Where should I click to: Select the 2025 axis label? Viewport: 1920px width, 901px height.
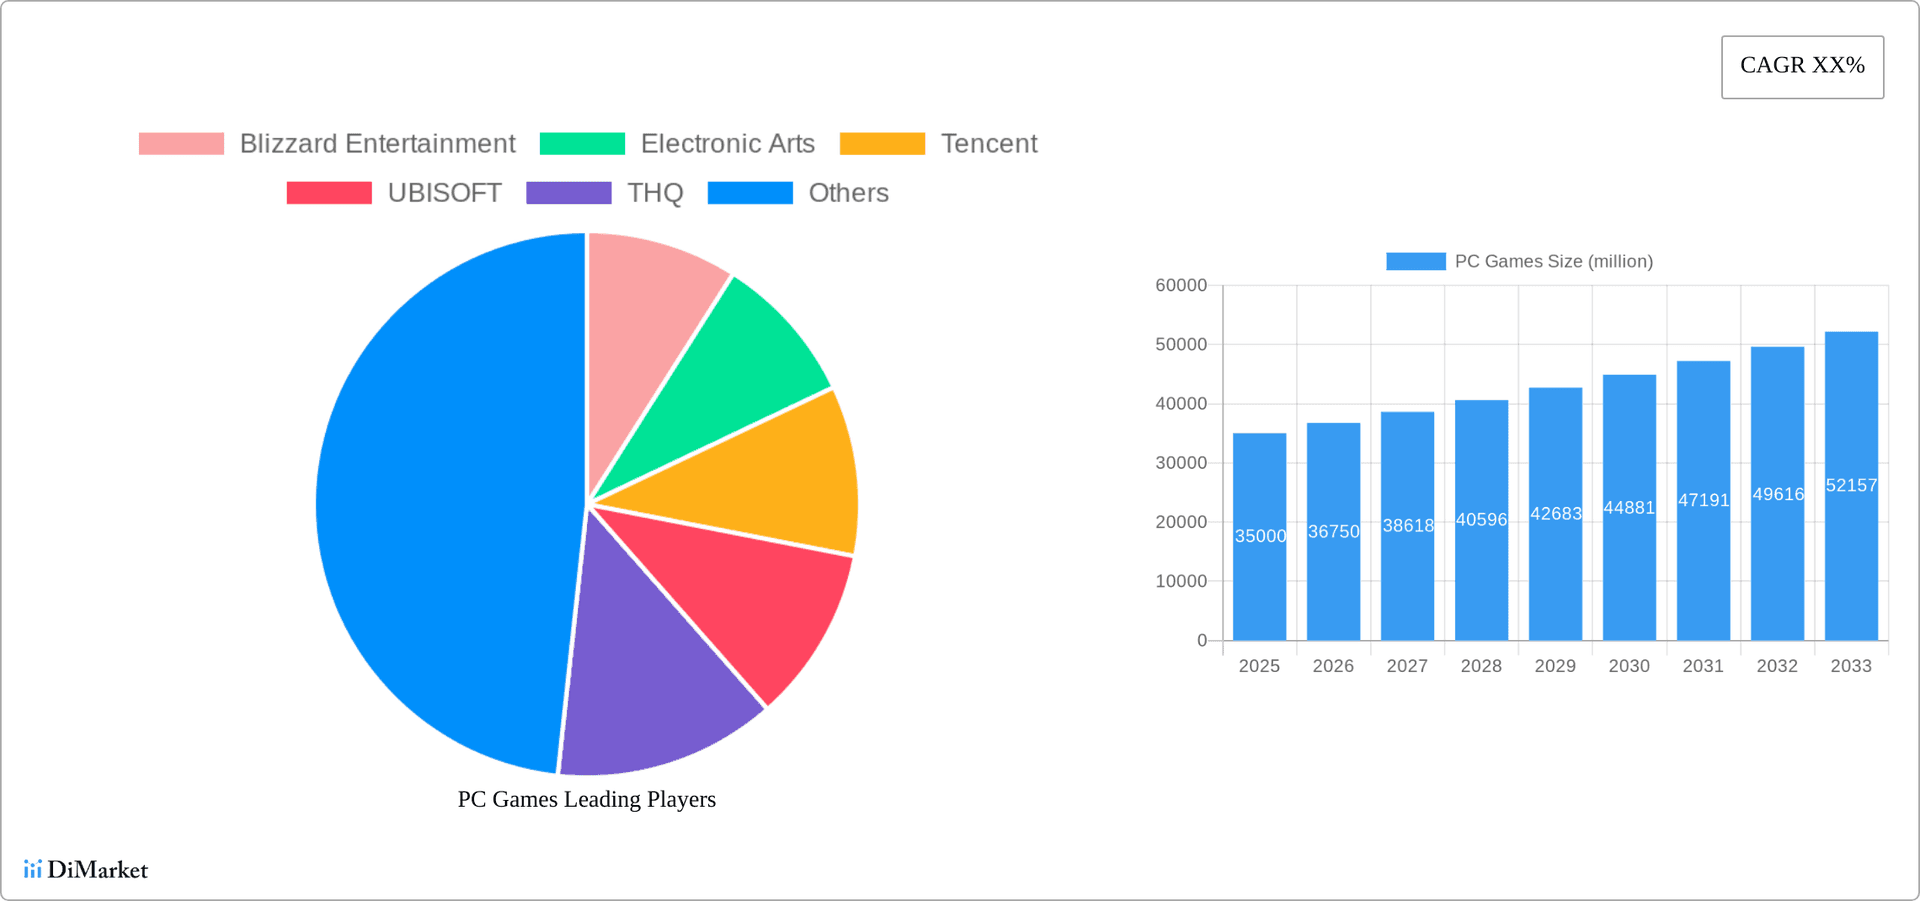1260,665
